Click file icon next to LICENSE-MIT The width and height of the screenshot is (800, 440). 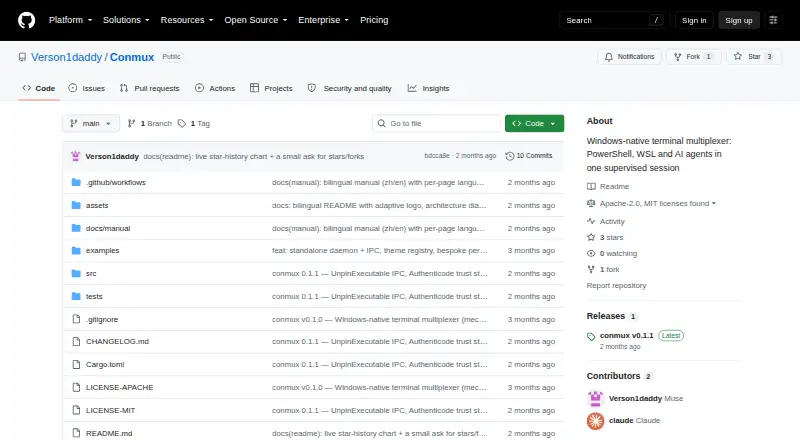click(x=76, y=410)
